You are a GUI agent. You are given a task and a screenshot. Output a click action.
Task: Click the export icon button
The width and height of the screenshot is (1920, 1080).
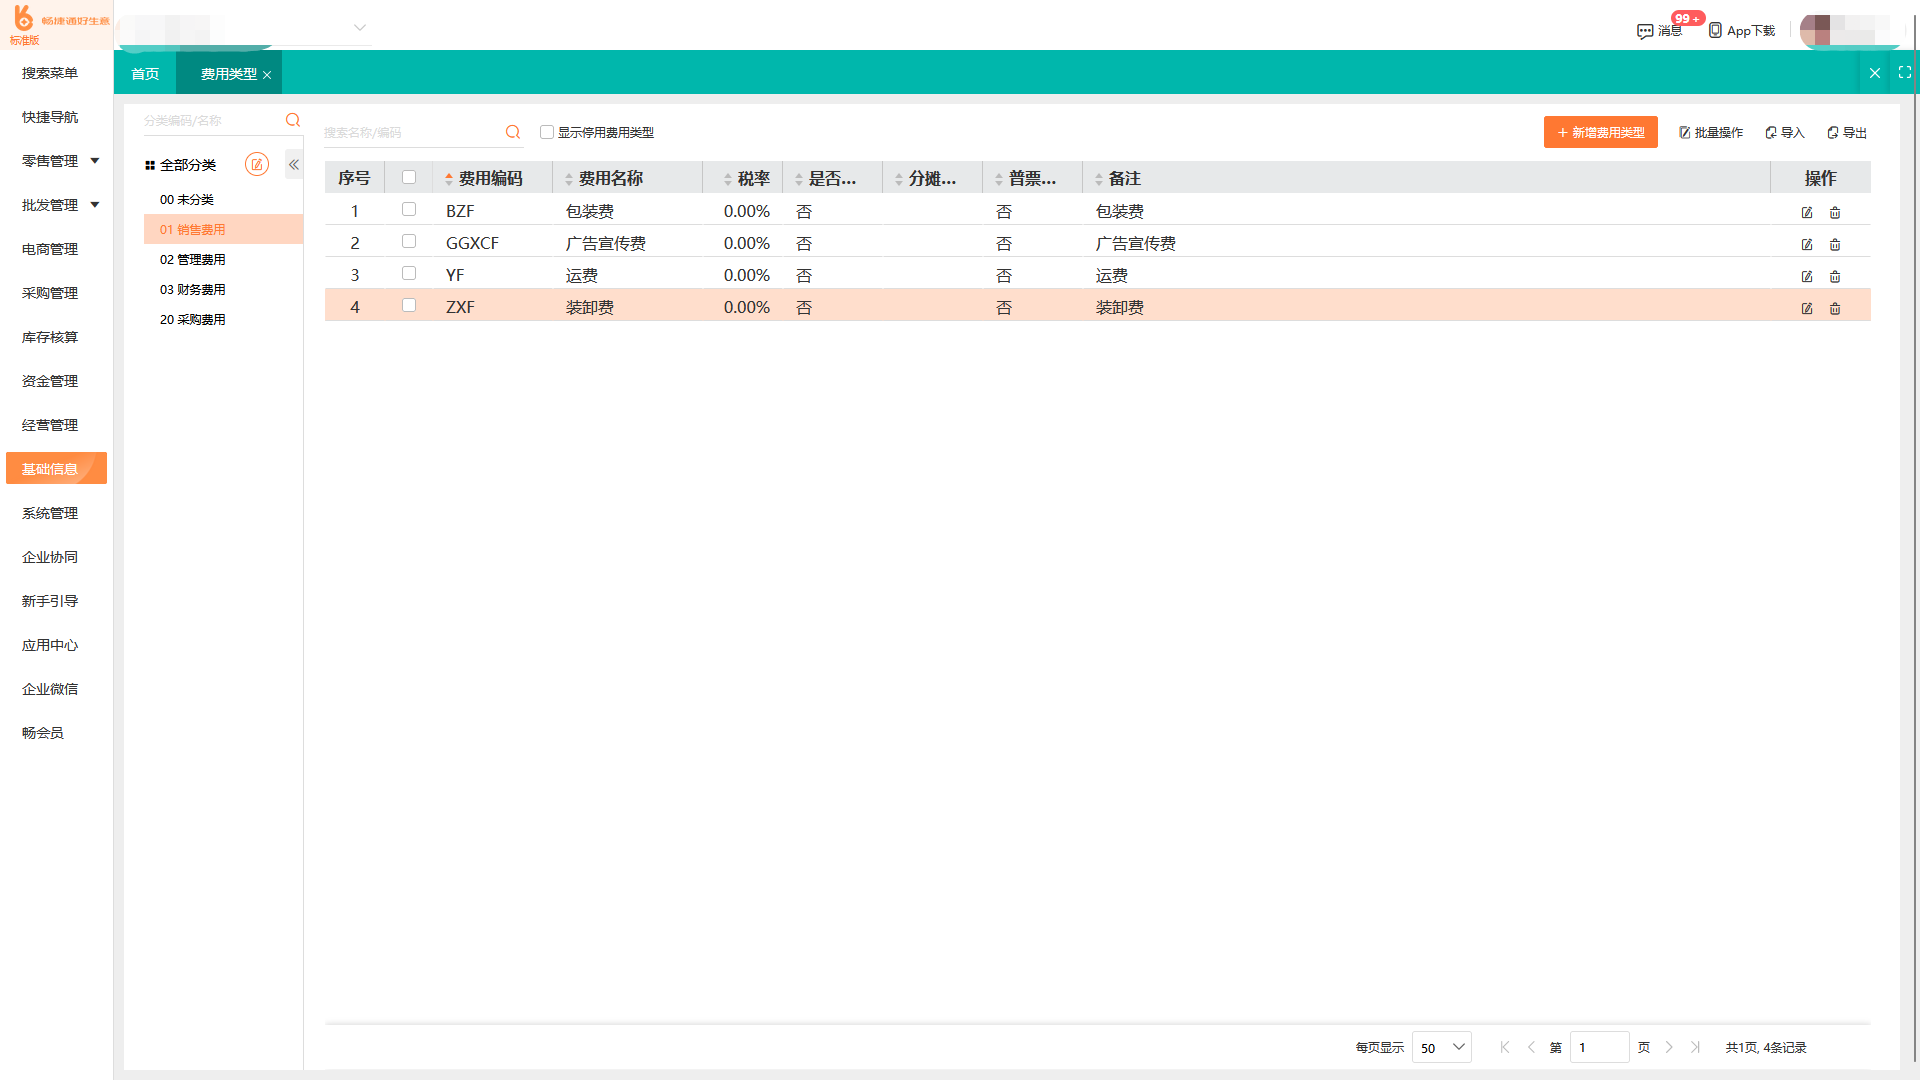point(1846,131)
